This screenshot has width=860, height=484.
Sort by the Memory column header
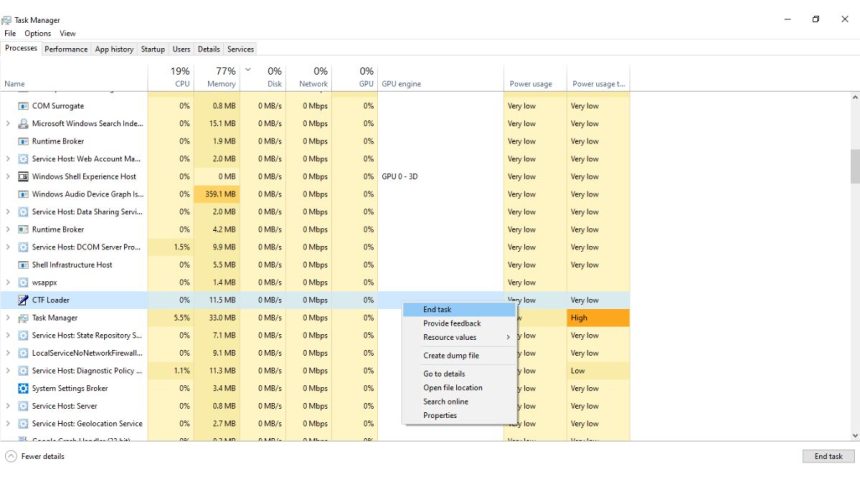point(217,77)
